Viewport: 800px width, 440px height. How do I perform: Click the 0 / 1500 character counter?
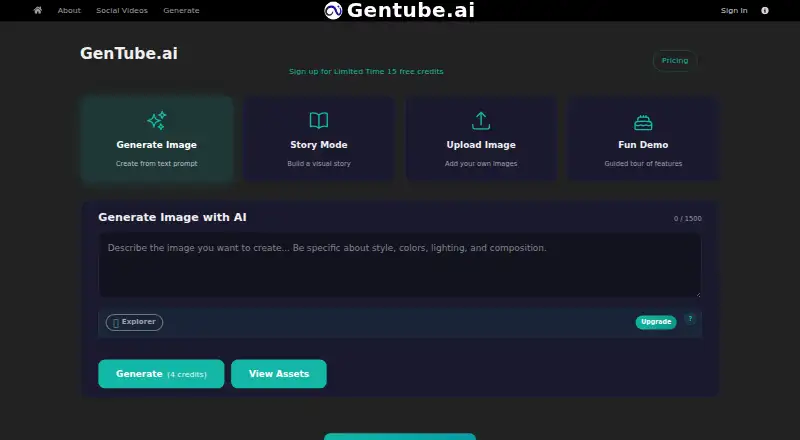[x=687, y=218]
